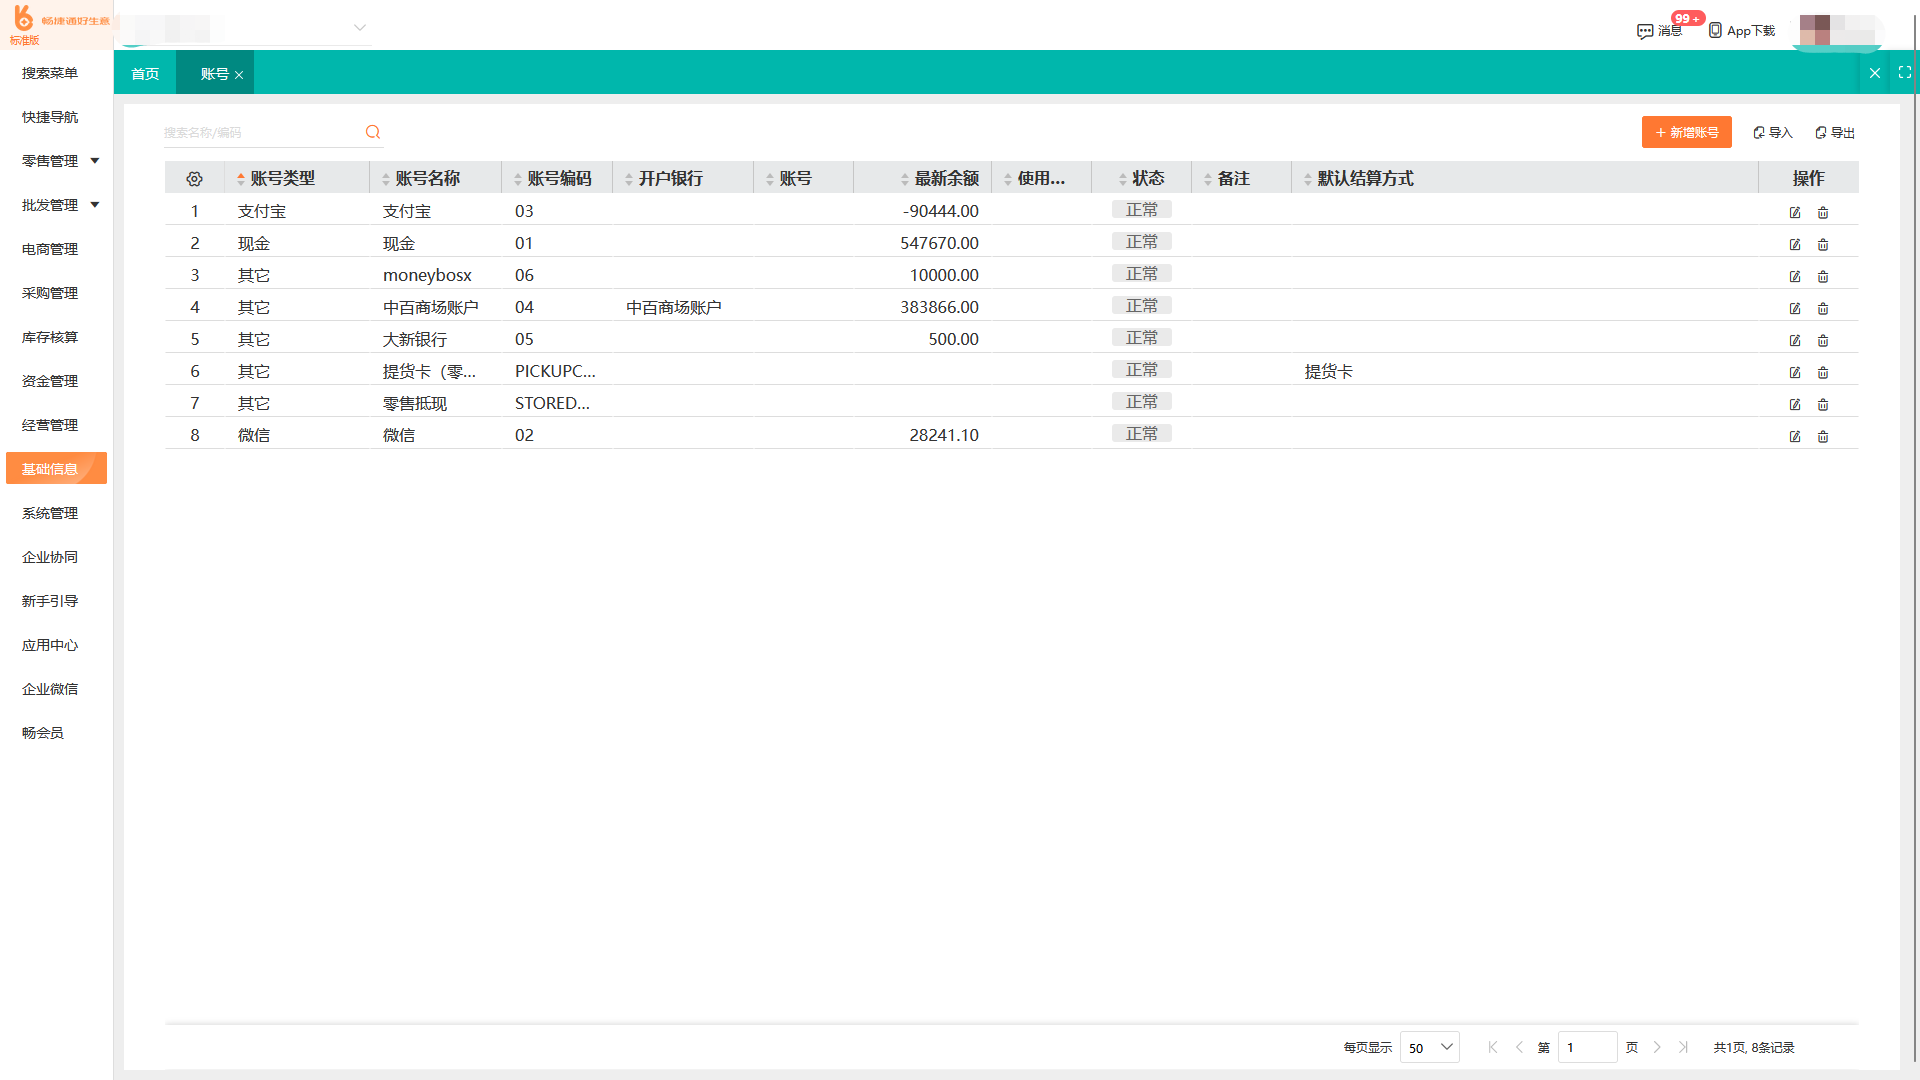Click App下载 link in top bar

coord(1743,29)
